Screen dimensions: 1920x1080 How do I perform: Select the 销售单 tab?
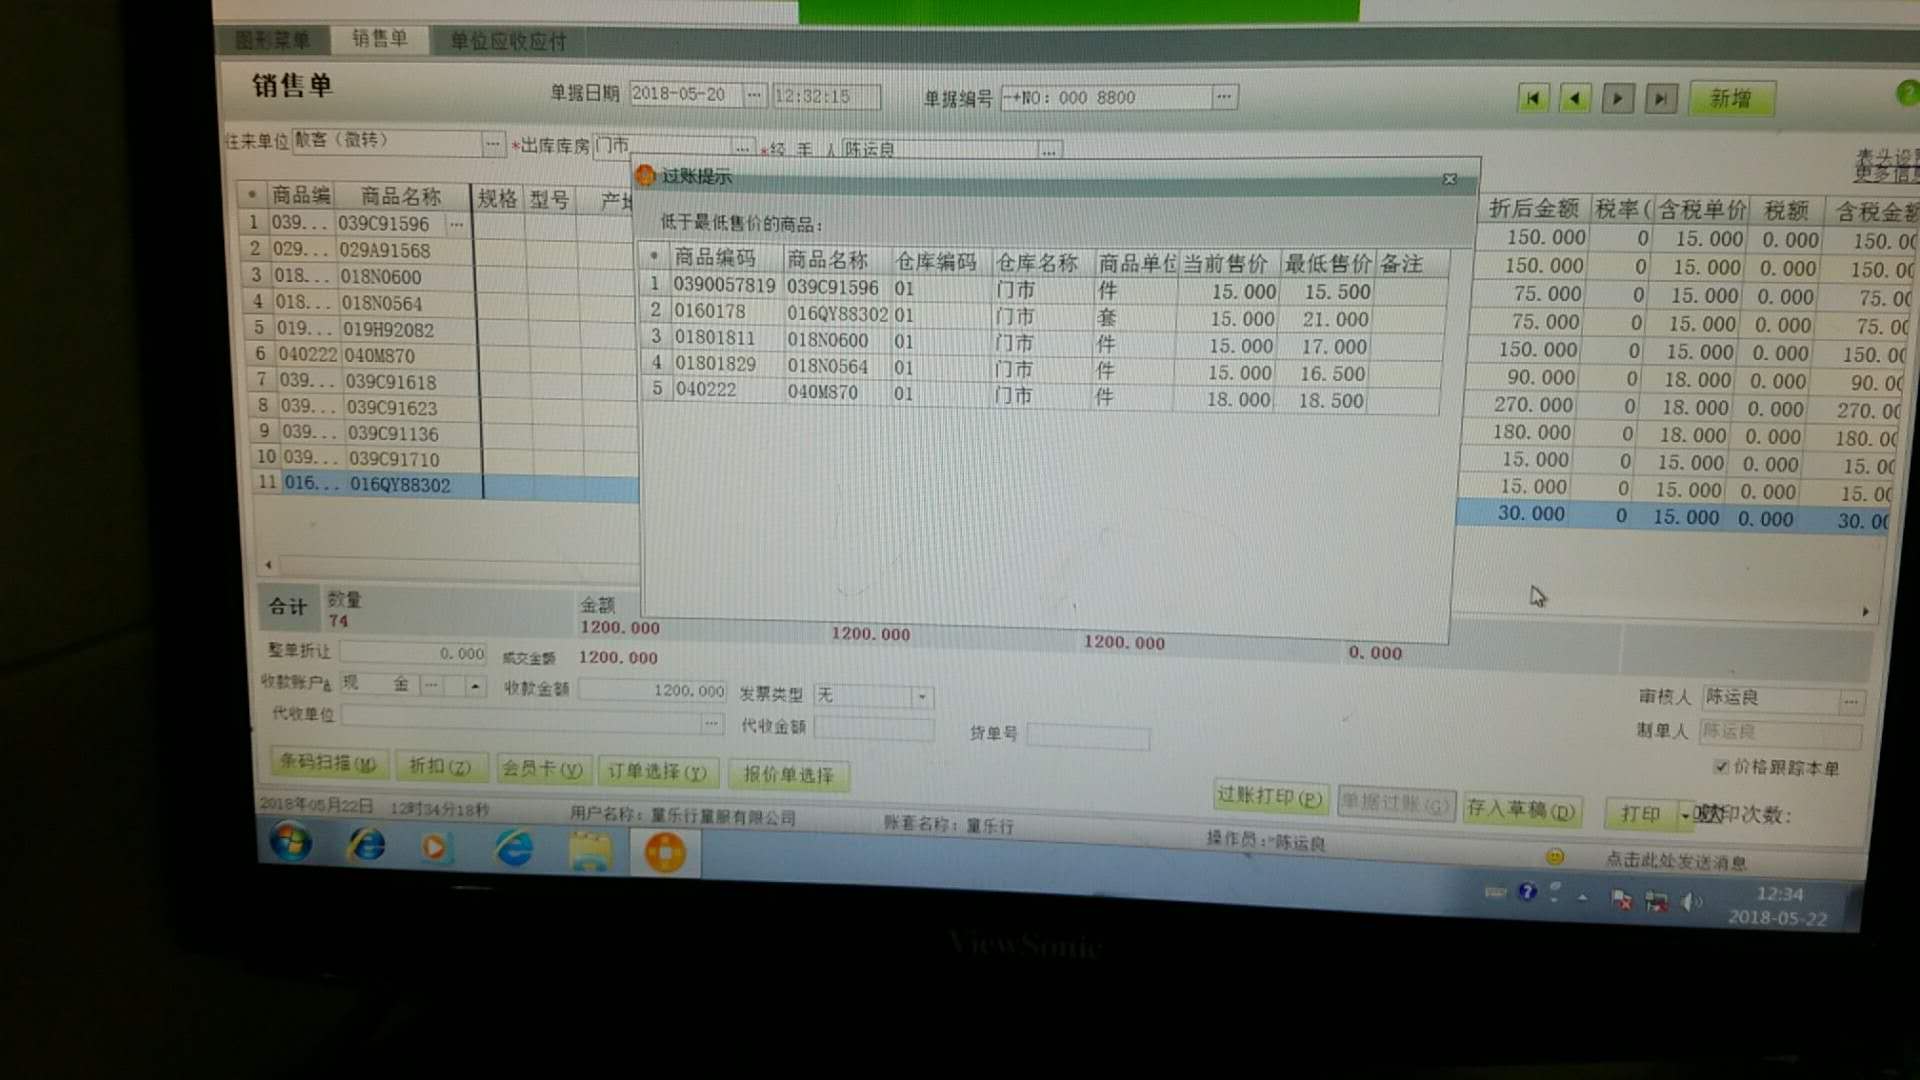[380, 40]
